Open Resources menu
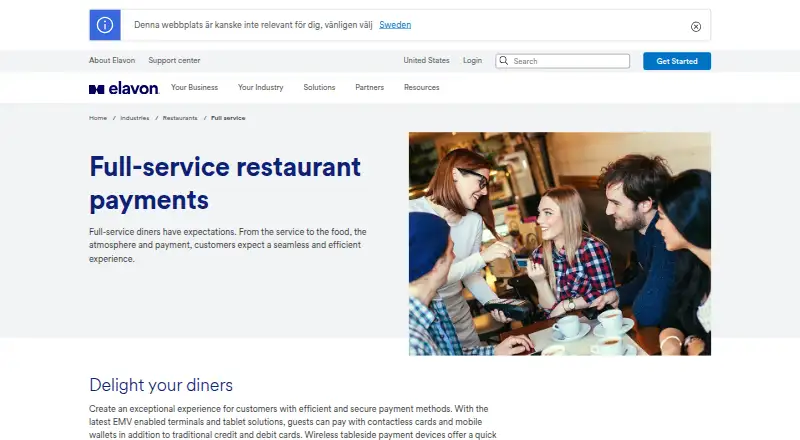The height and width of the screenshot is (440, 800). coord(421,87)
